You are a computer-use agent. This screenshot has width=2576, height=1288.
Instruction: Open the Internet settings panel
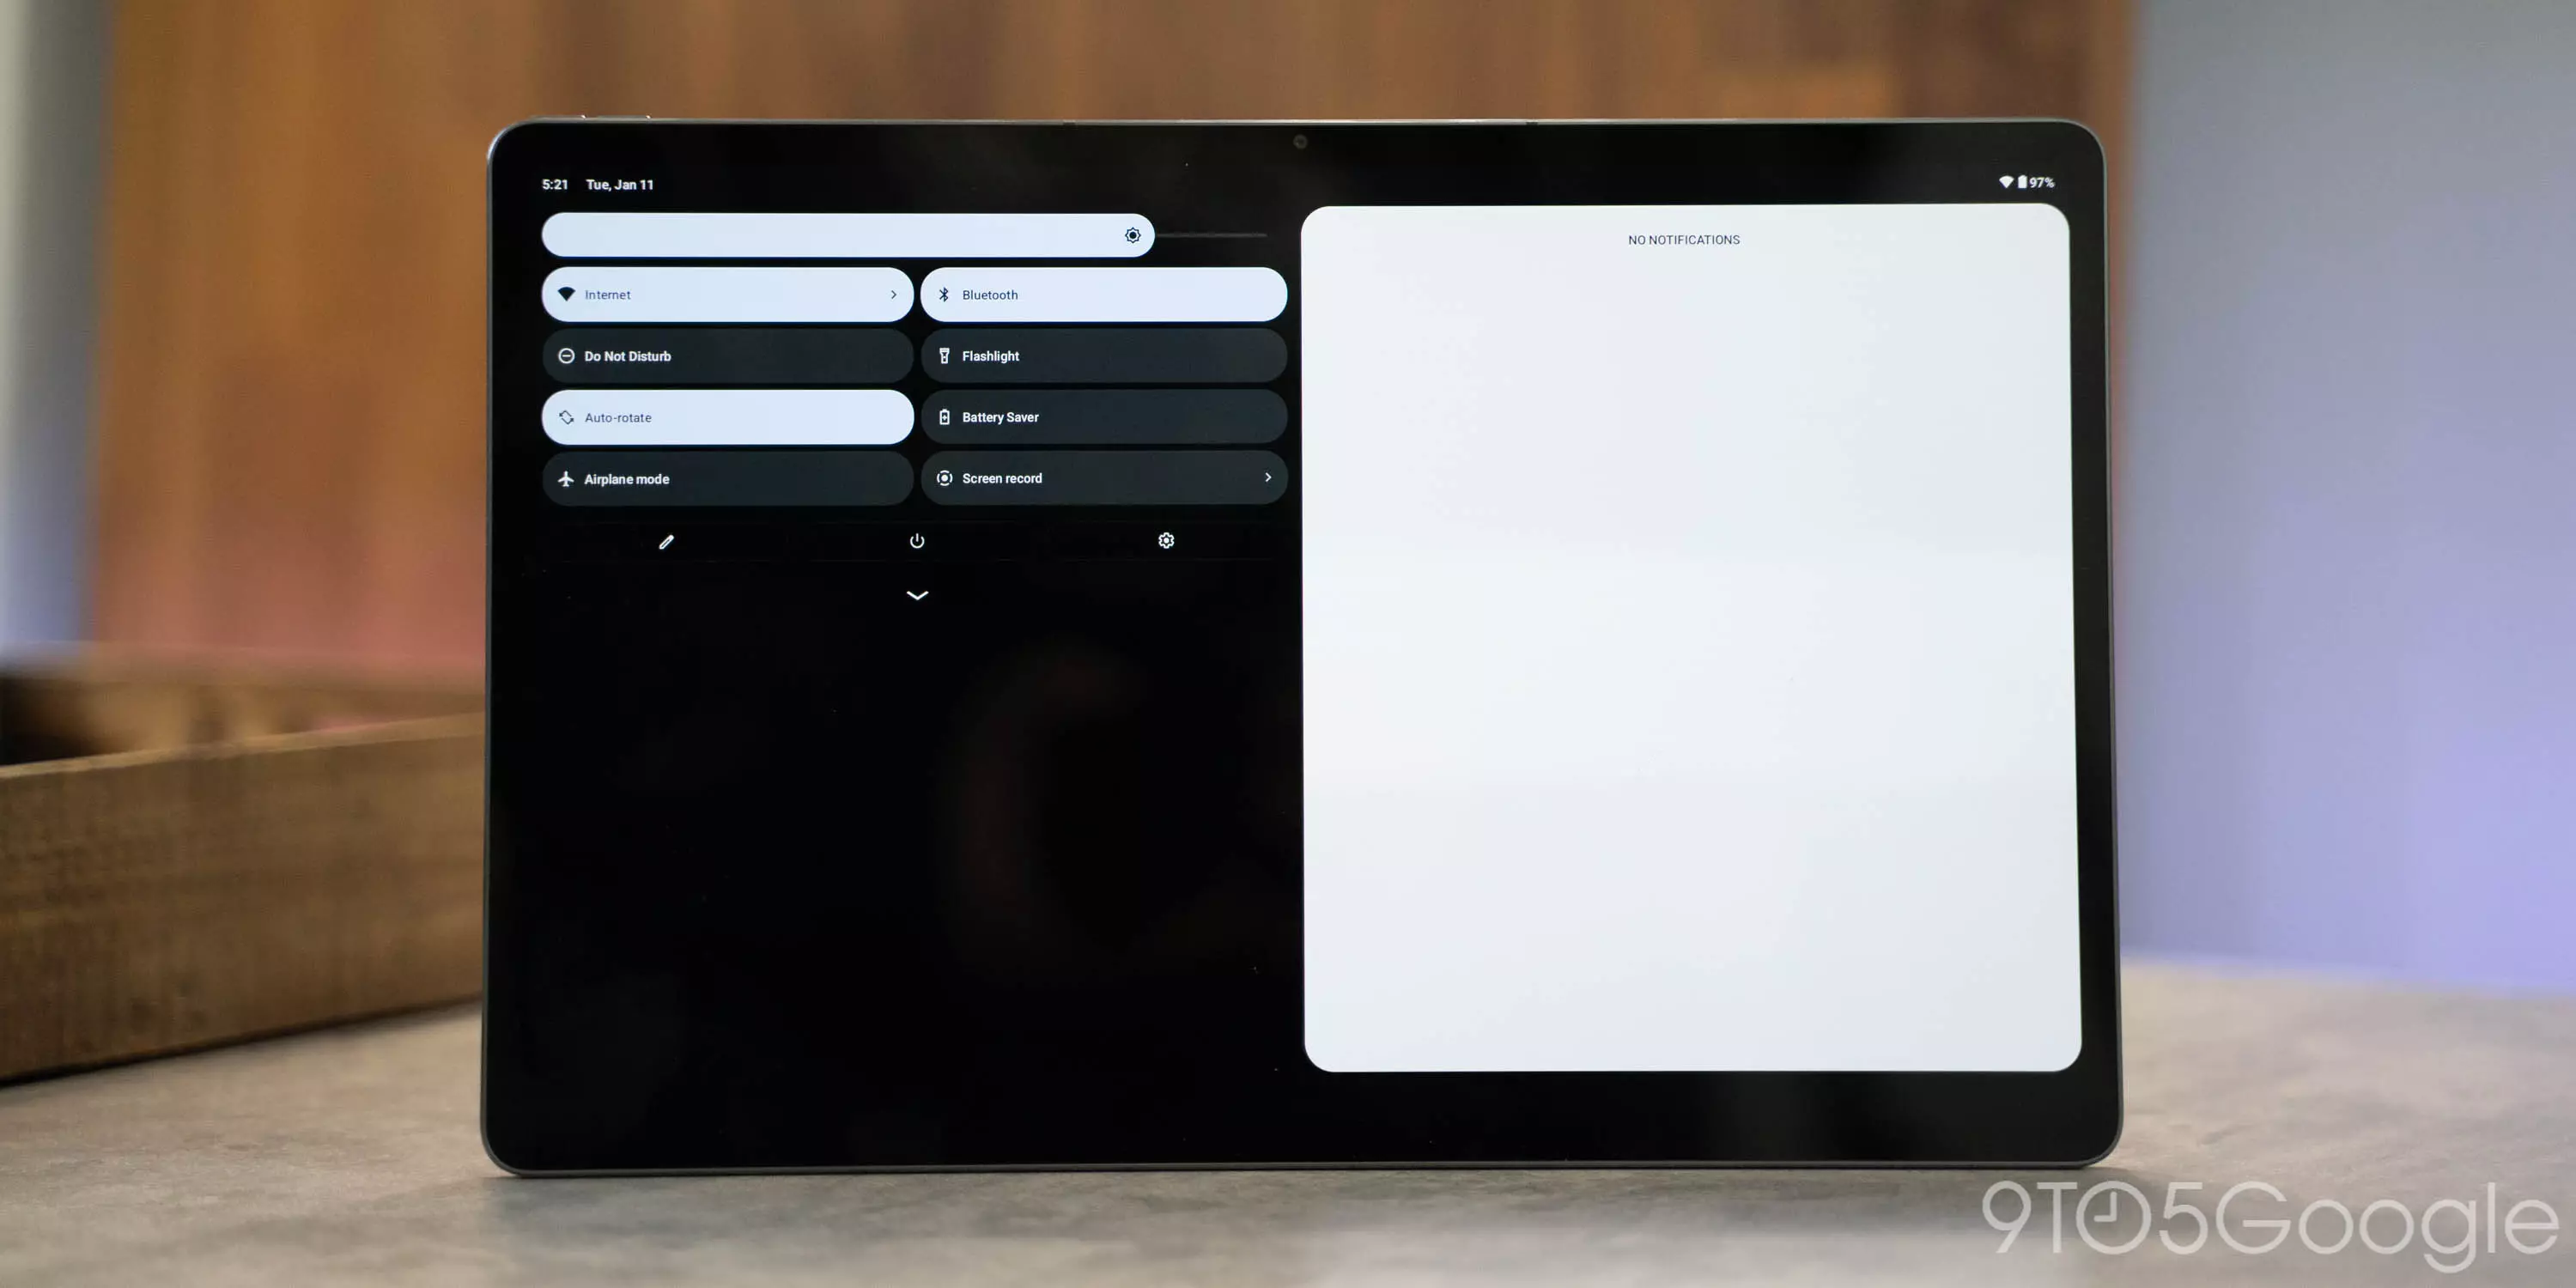pos(892,293)
